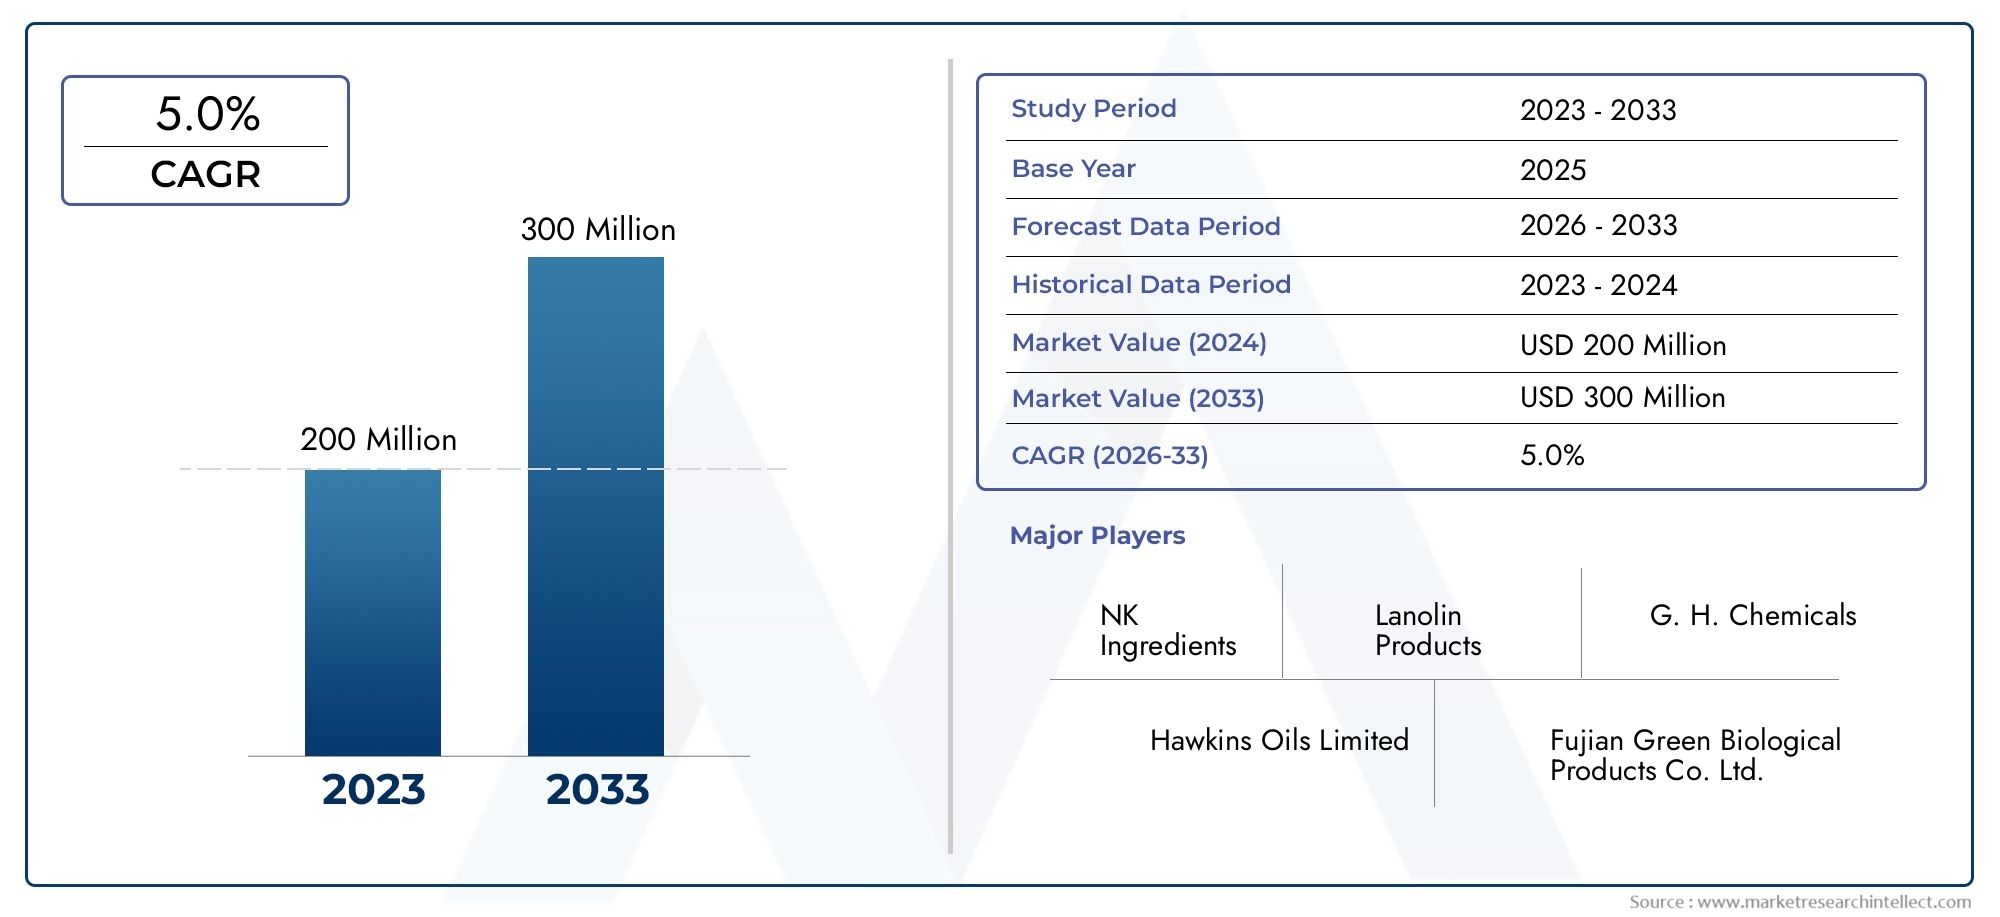Select Lanolin Products player
This screenshot has width=2000, height=917.
[x=1428, y=630]
